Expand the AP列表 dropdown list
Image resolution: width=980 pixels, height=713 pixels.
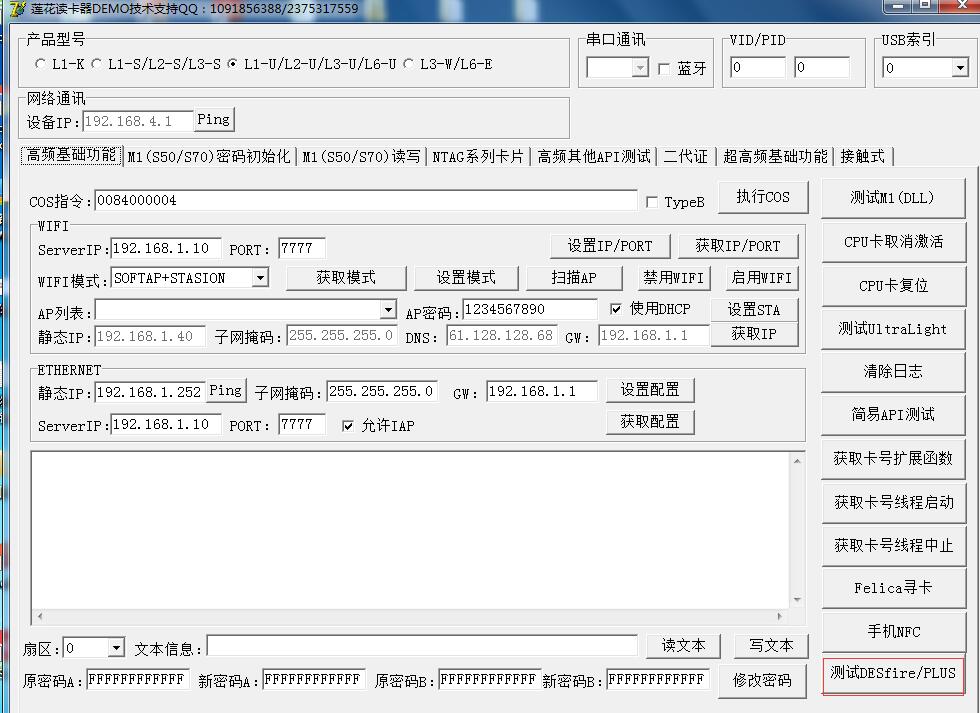[388, 311]
